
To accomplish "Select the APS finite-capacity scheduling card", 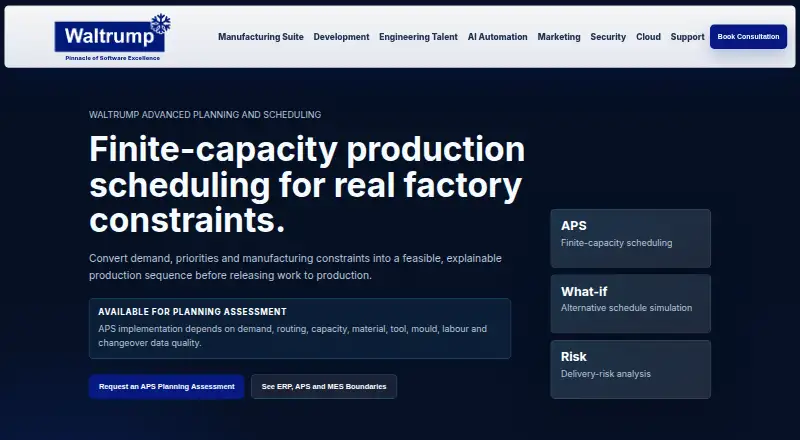I will [631, 238].
